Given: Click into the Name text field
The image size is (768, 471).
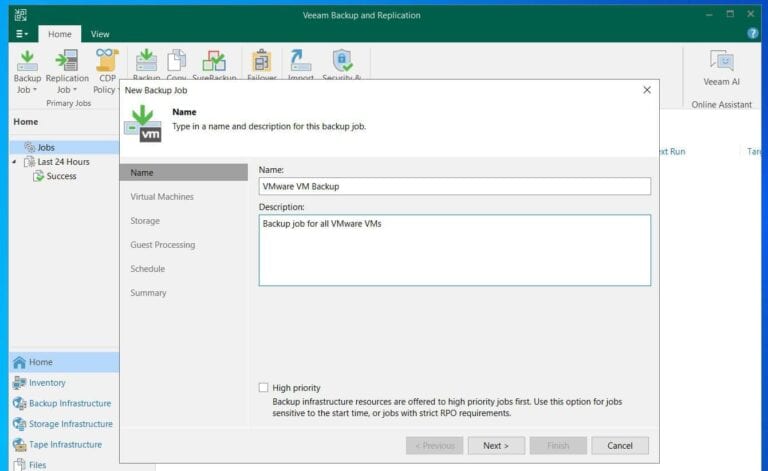Looking at the screenshot, I should (x=454, y=186).
